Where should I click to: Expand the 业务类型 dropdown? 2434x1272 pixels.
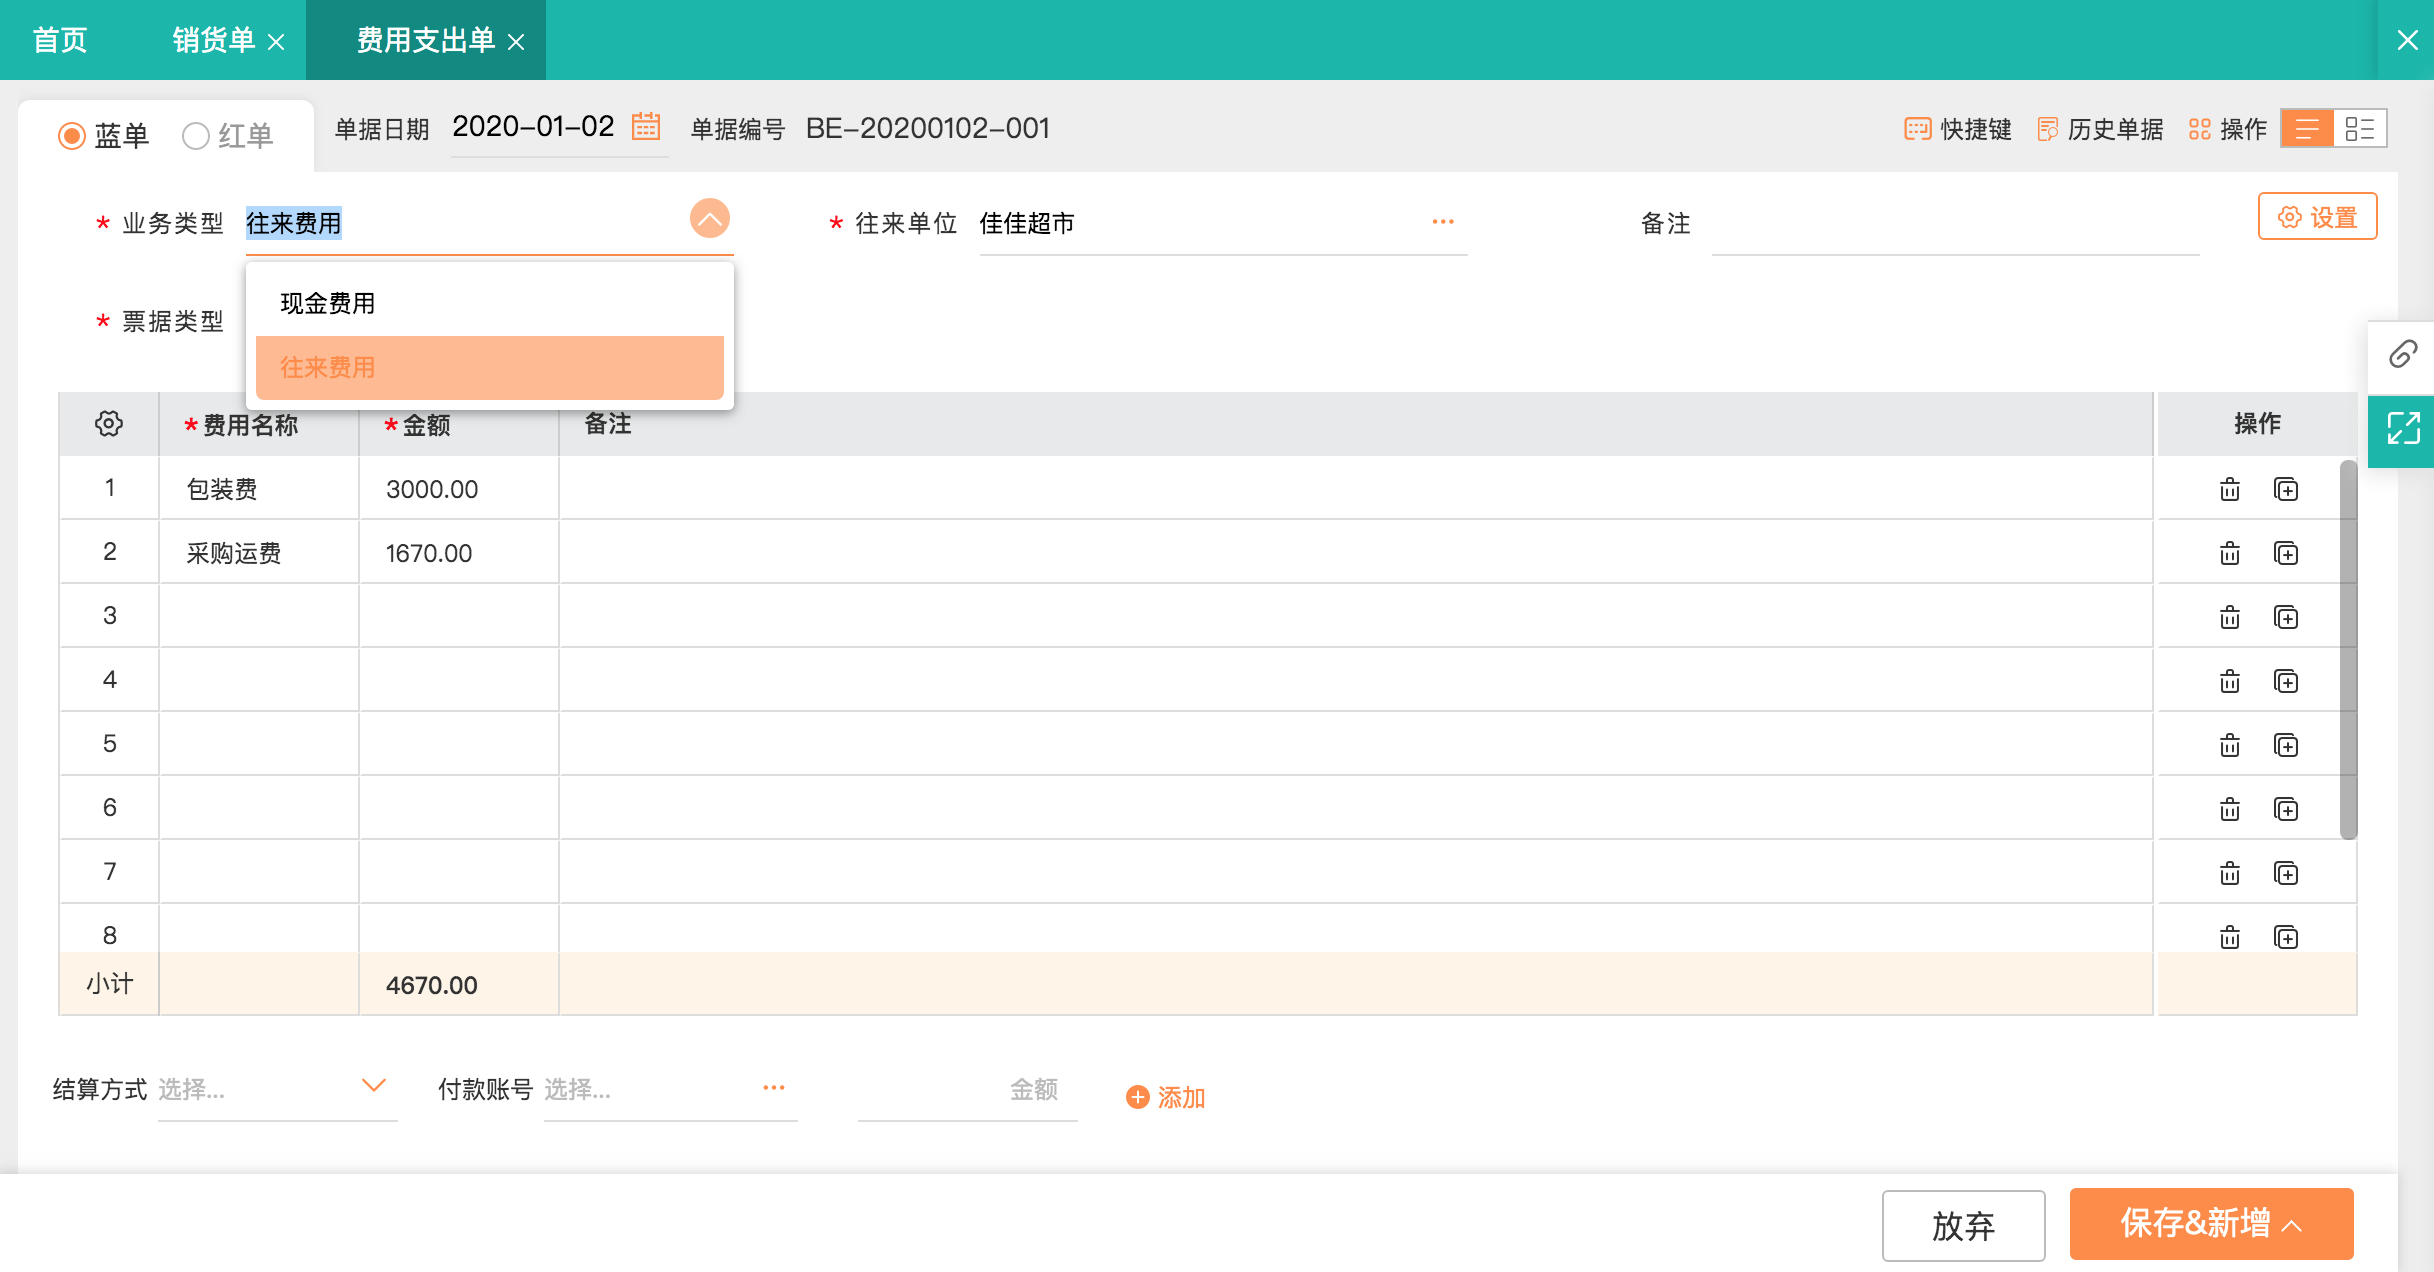[x=710, y=219]
